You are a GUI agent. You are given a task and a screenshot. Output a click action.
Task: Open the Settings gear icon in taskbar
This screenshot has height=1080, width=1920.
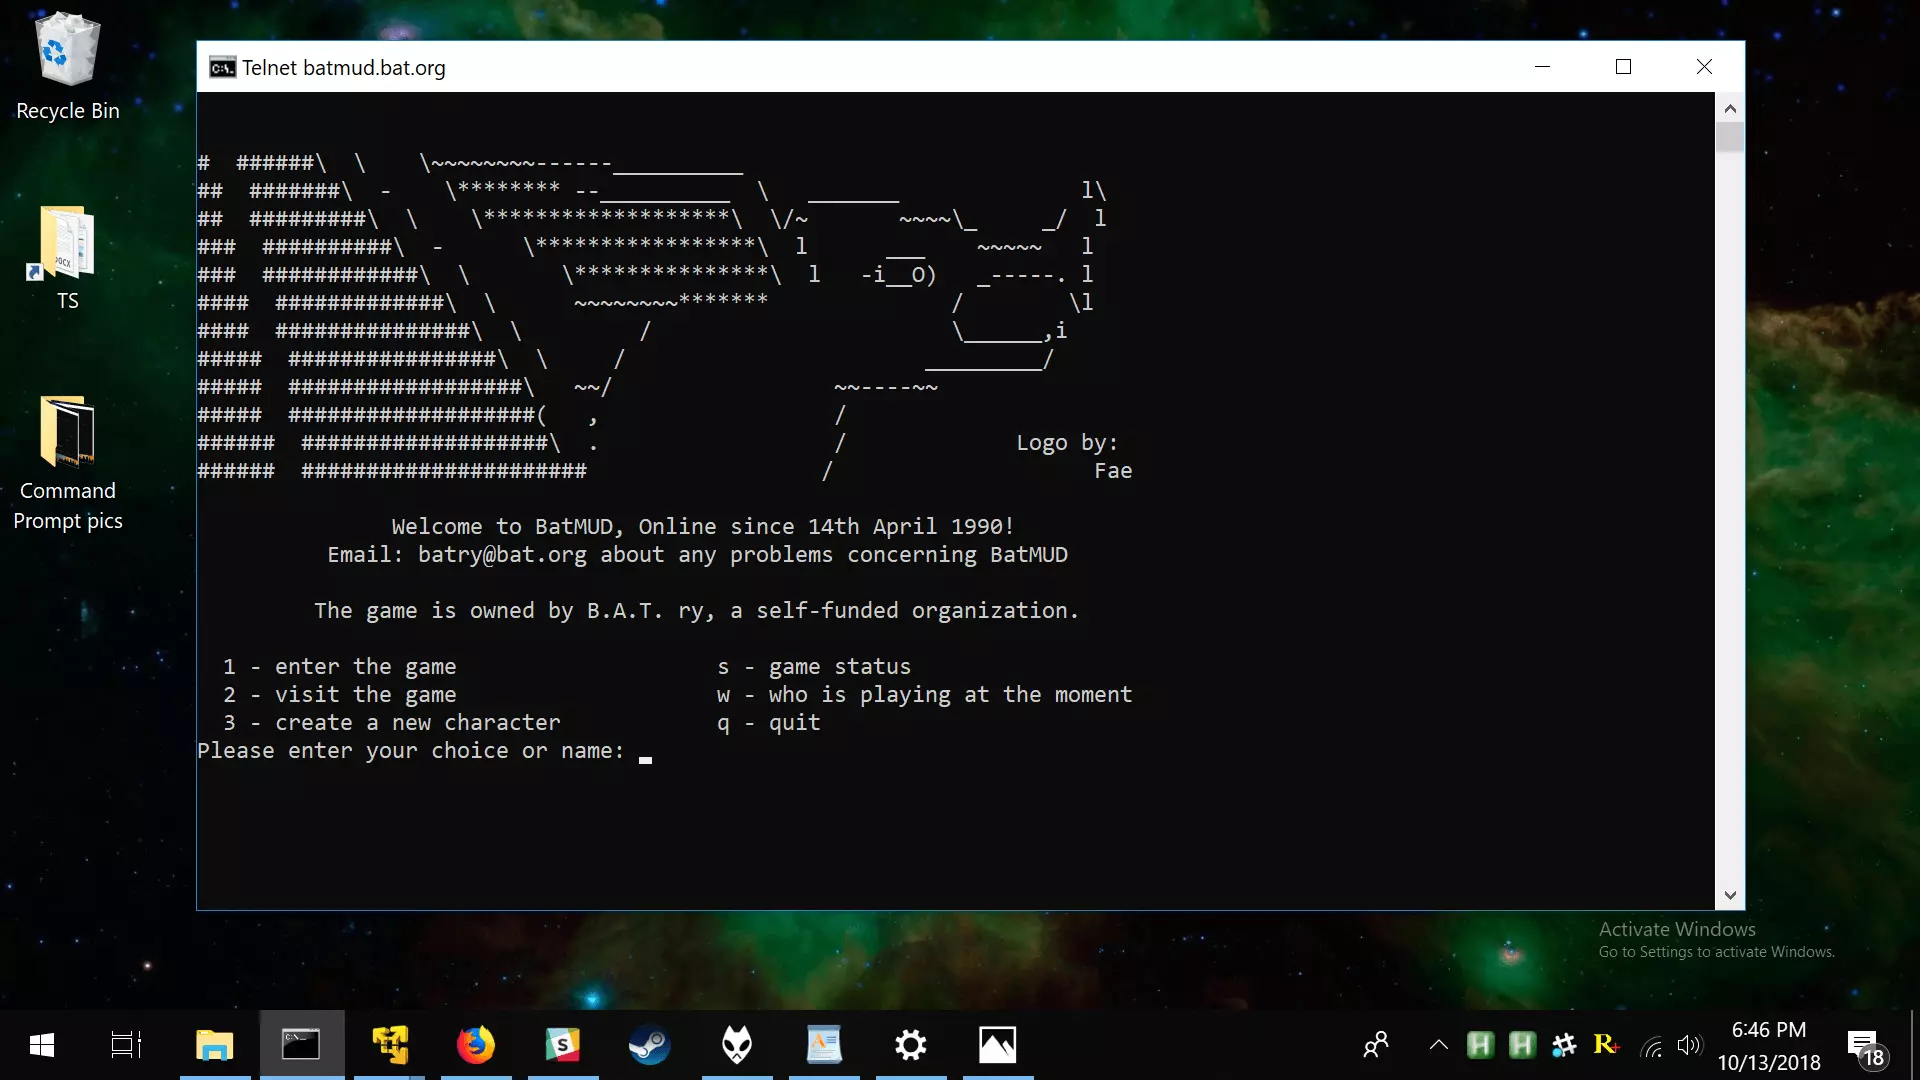click(x=911, y=1044)
